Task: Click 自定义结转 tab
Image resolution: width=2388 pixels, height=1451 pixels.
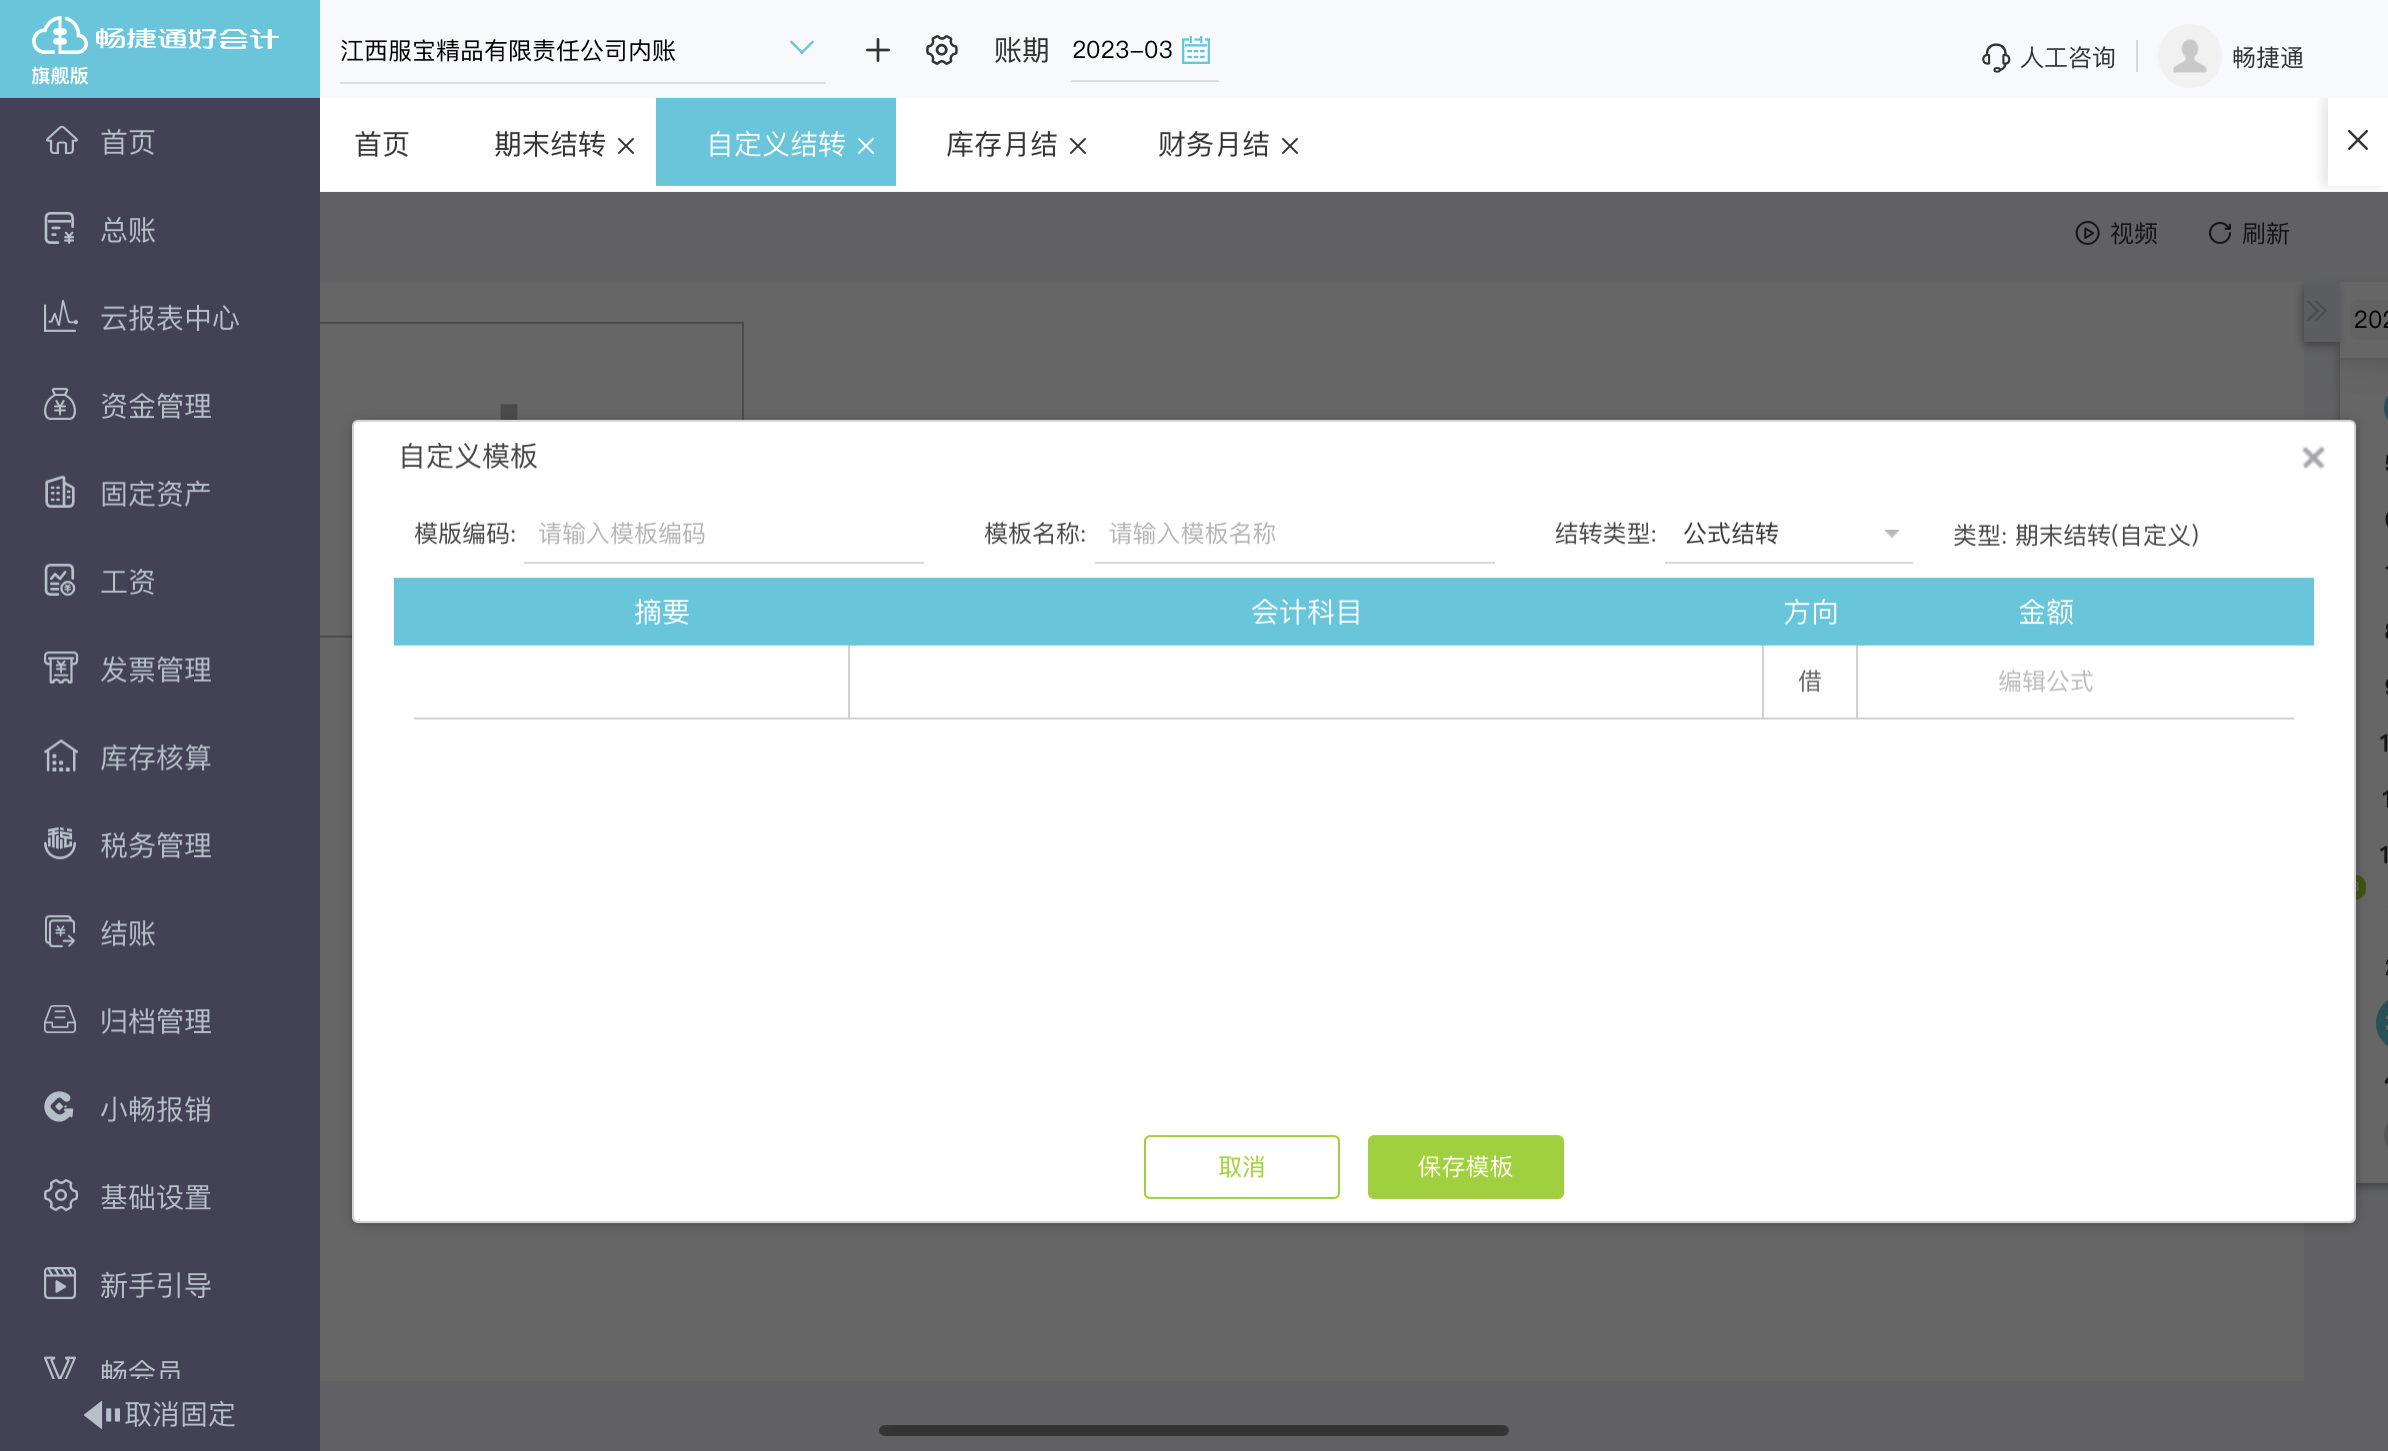Action: tap(774, 143)
